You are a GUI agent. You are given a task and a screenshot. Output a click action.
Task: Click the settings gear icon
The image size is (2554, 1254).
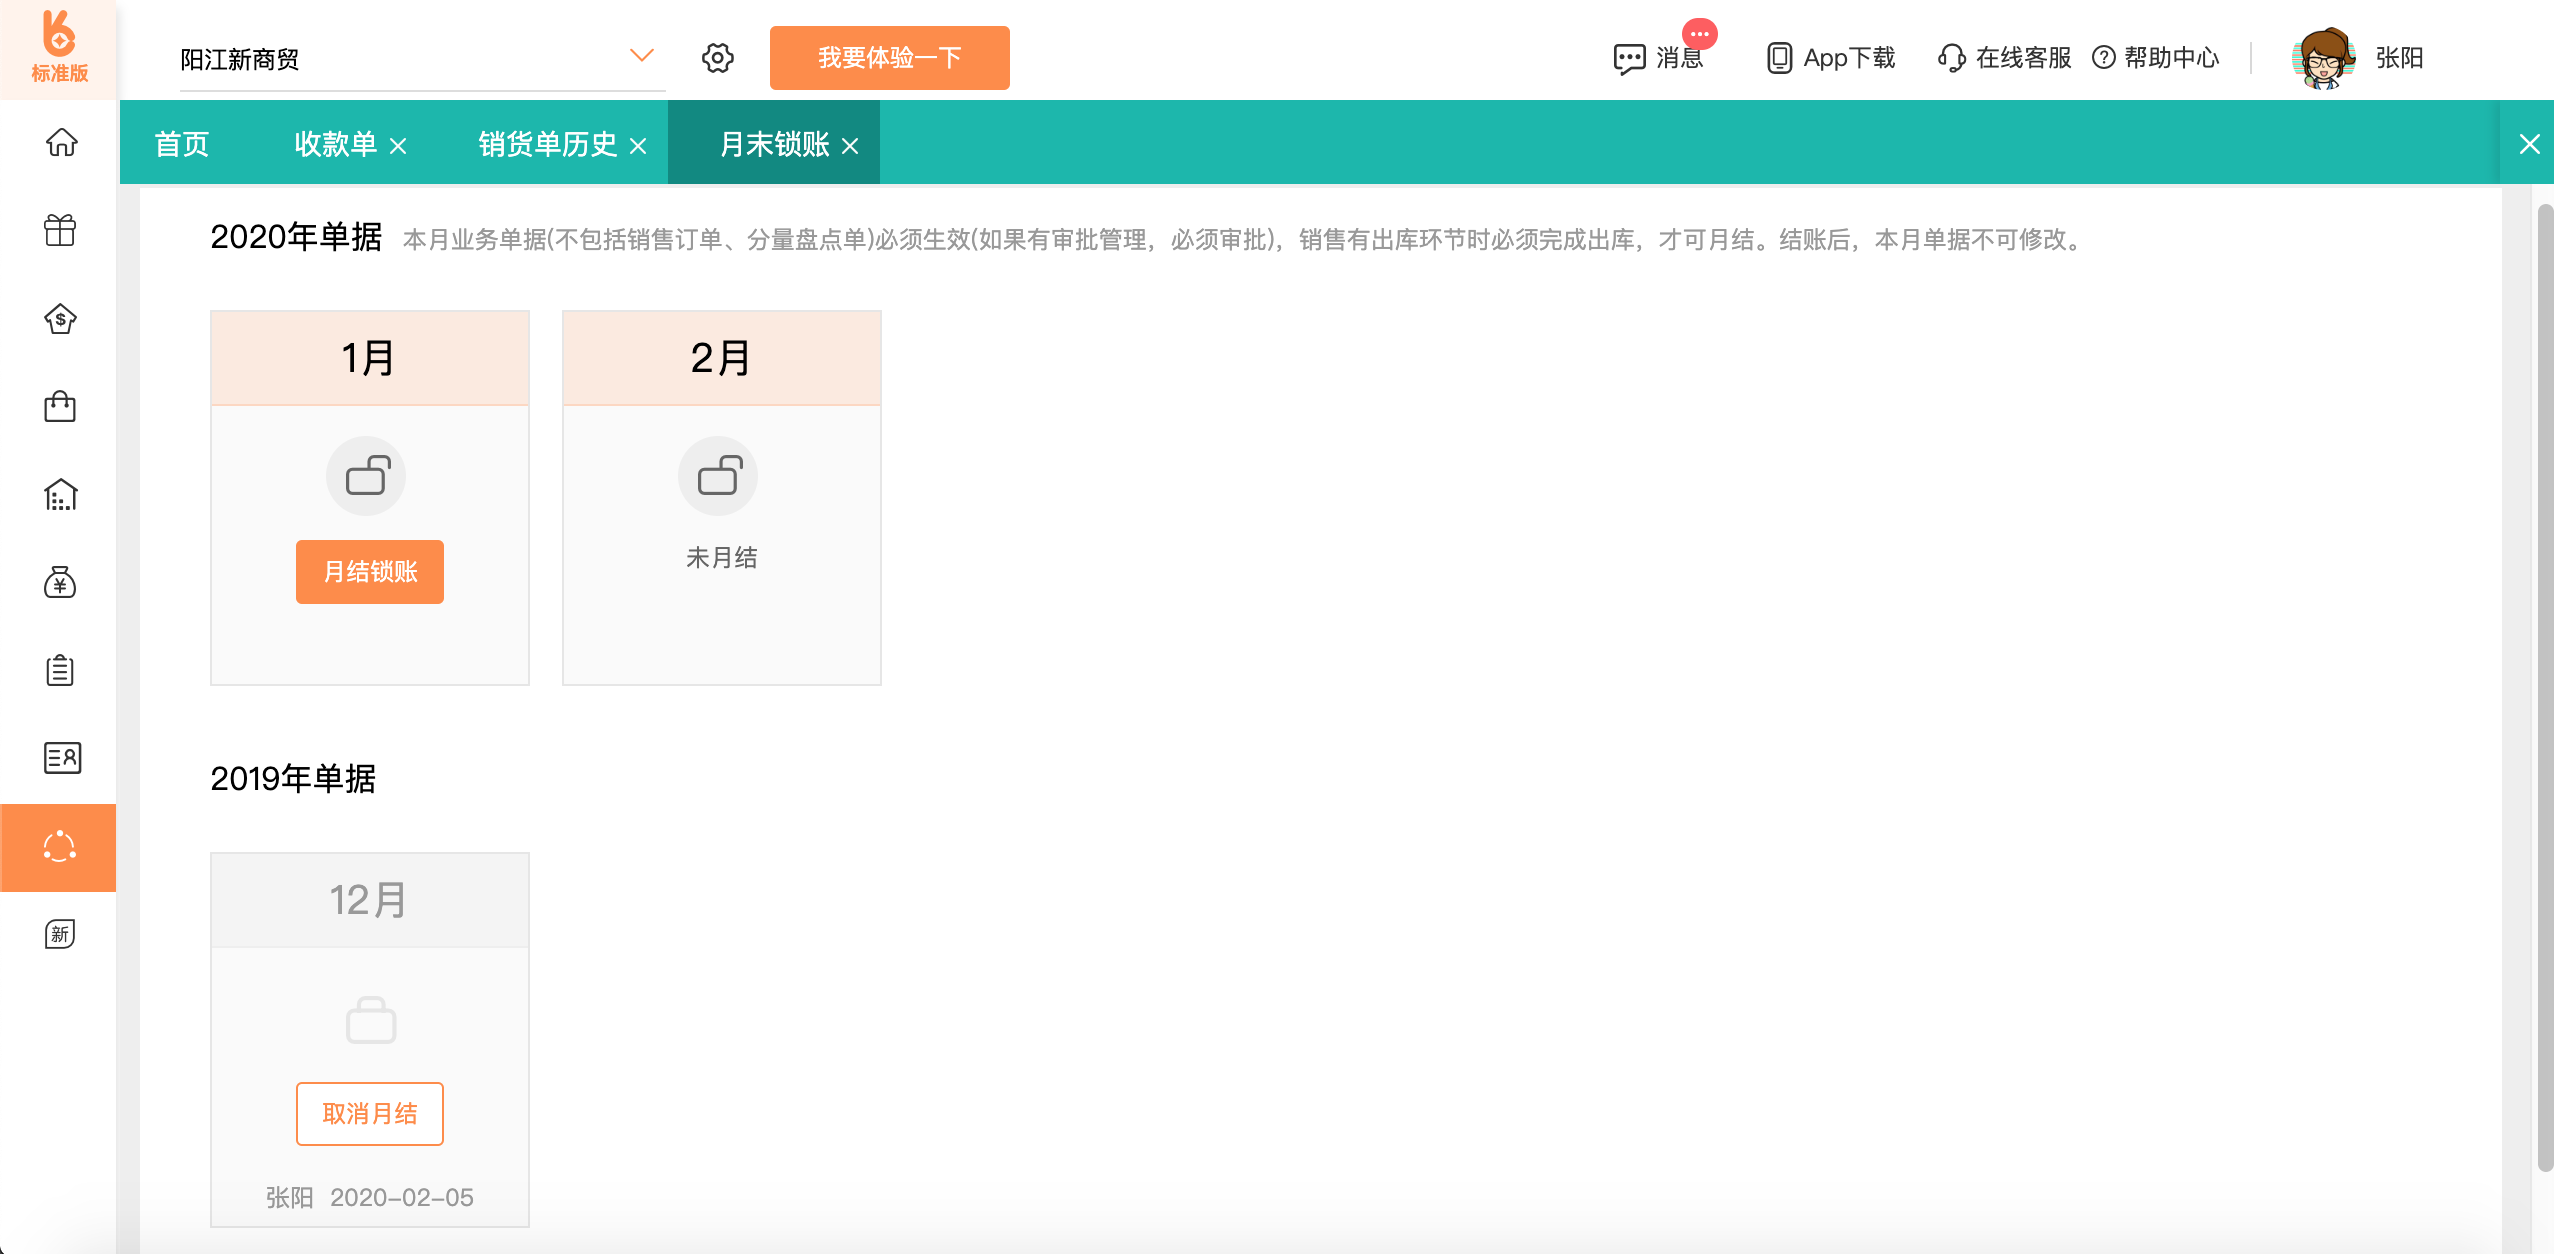pyautogui.click(x=717, y=57)
